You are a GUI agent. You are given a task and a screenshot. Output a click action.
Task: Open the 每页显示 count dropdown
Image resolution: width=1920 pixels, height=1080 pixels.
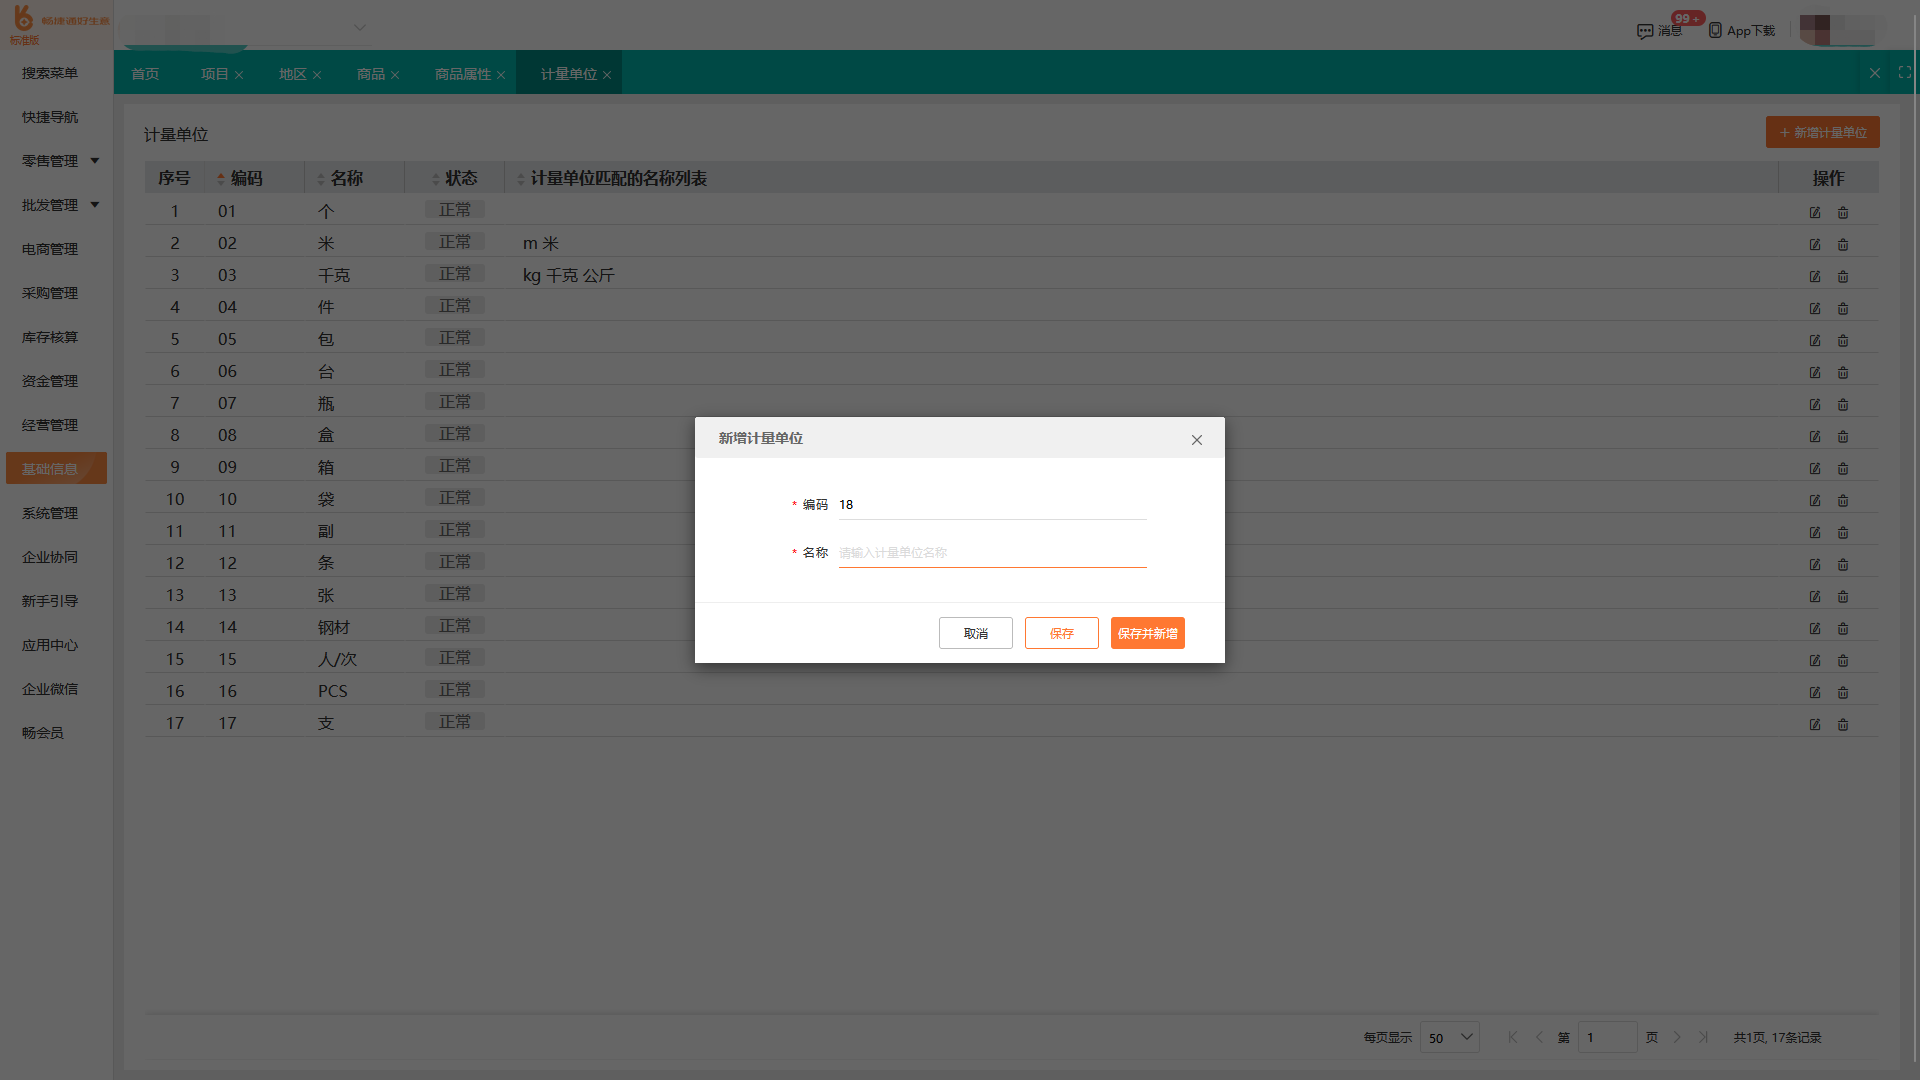(1449, 1036)
